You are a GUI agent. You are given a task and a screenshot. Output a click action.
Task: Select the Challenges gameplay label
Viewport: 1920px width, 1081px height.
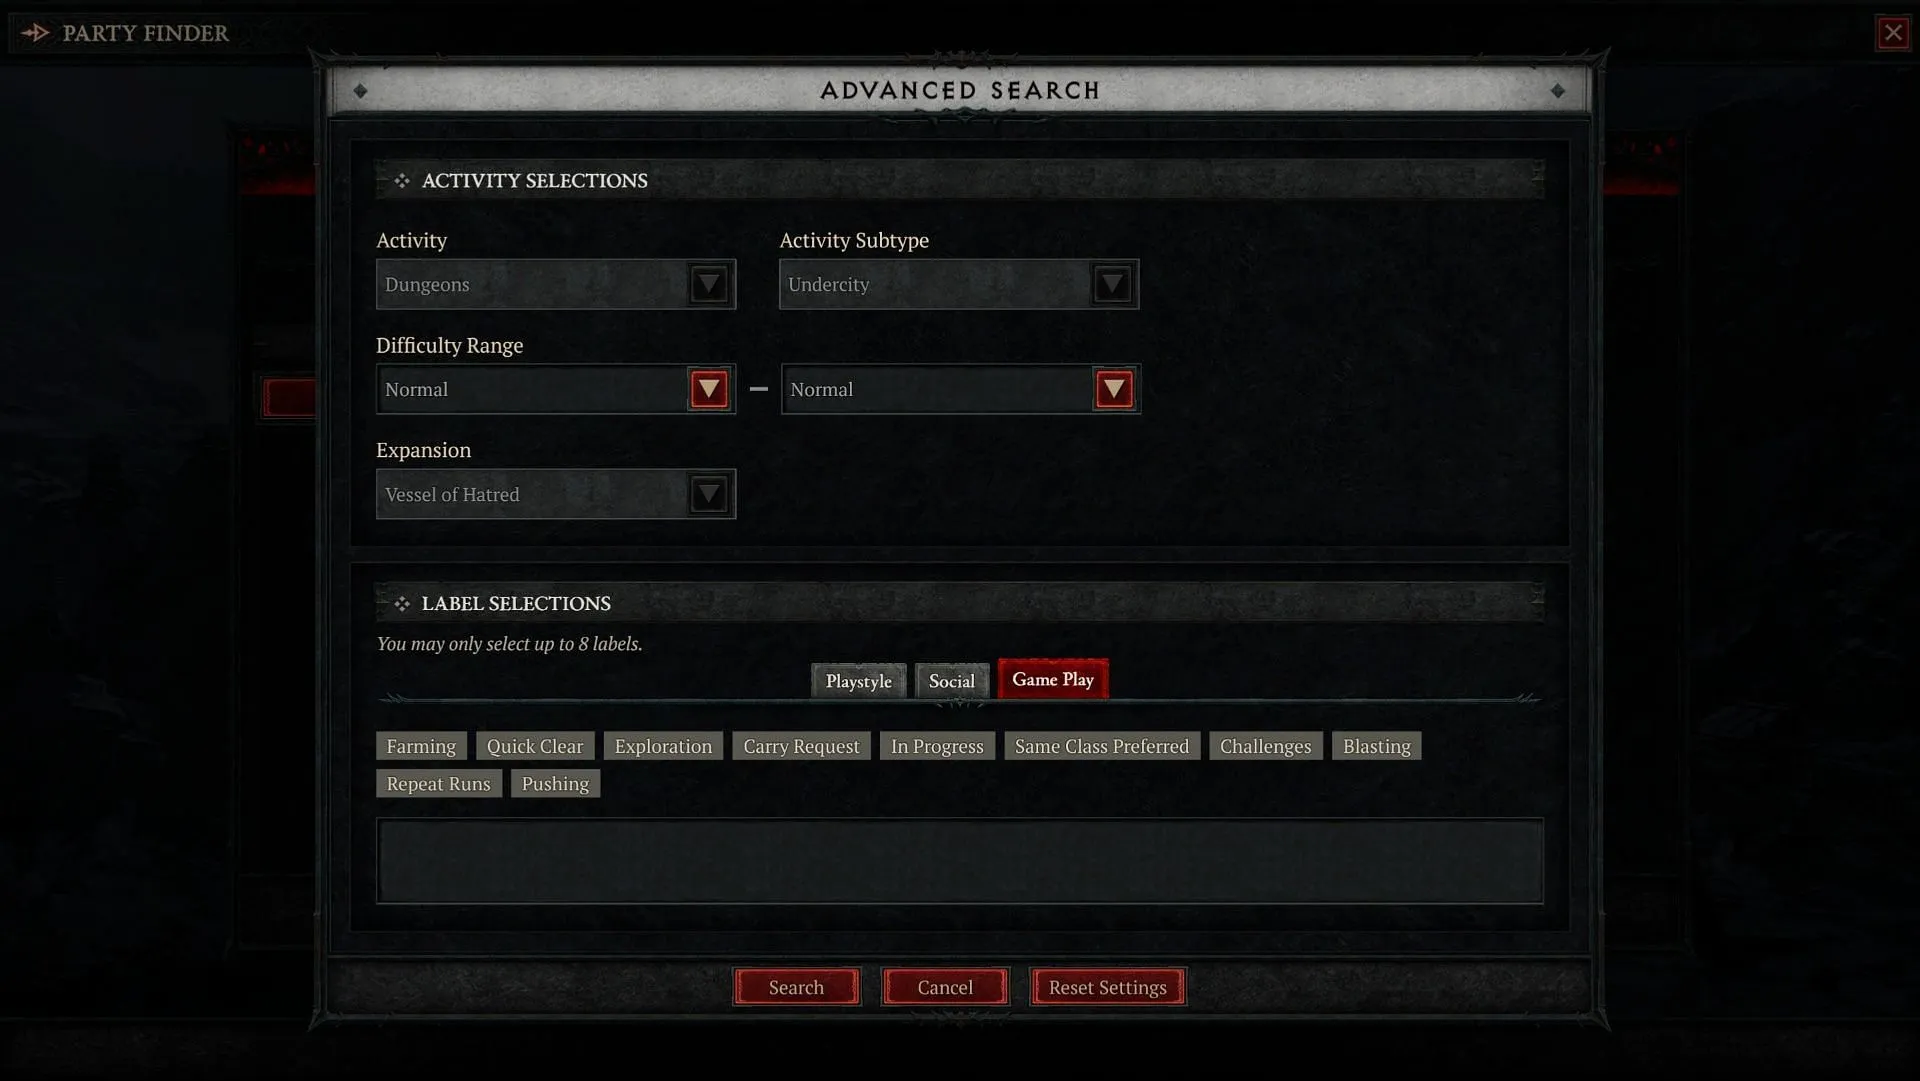click(x=1263, y=745)
